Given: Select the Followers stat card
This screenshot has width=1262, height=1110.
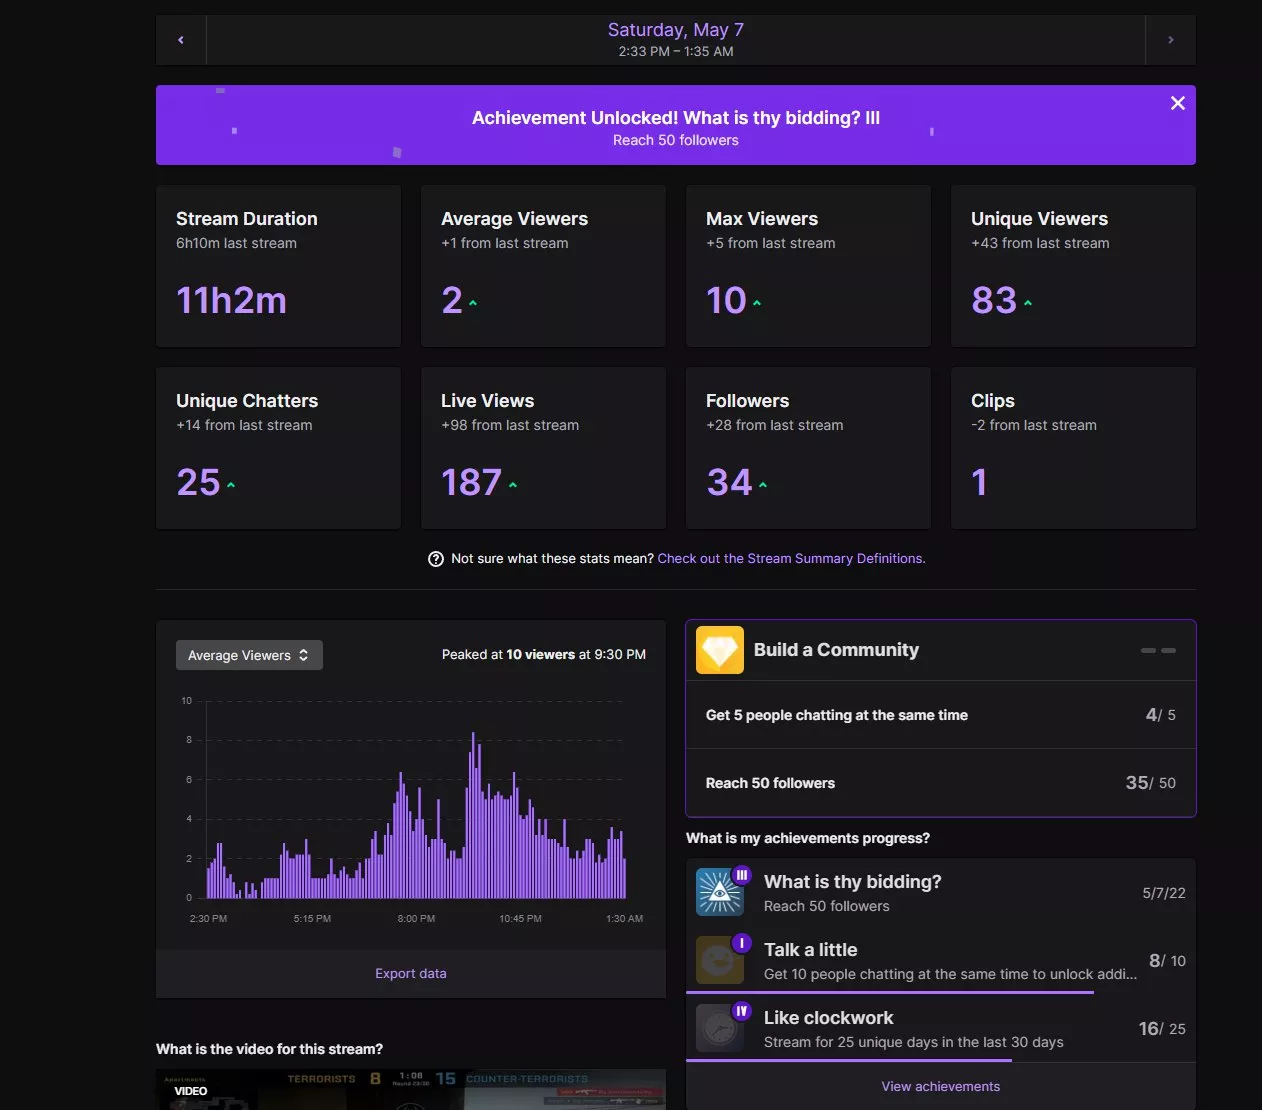Looking at the screenshot, I should coord(807,448).
